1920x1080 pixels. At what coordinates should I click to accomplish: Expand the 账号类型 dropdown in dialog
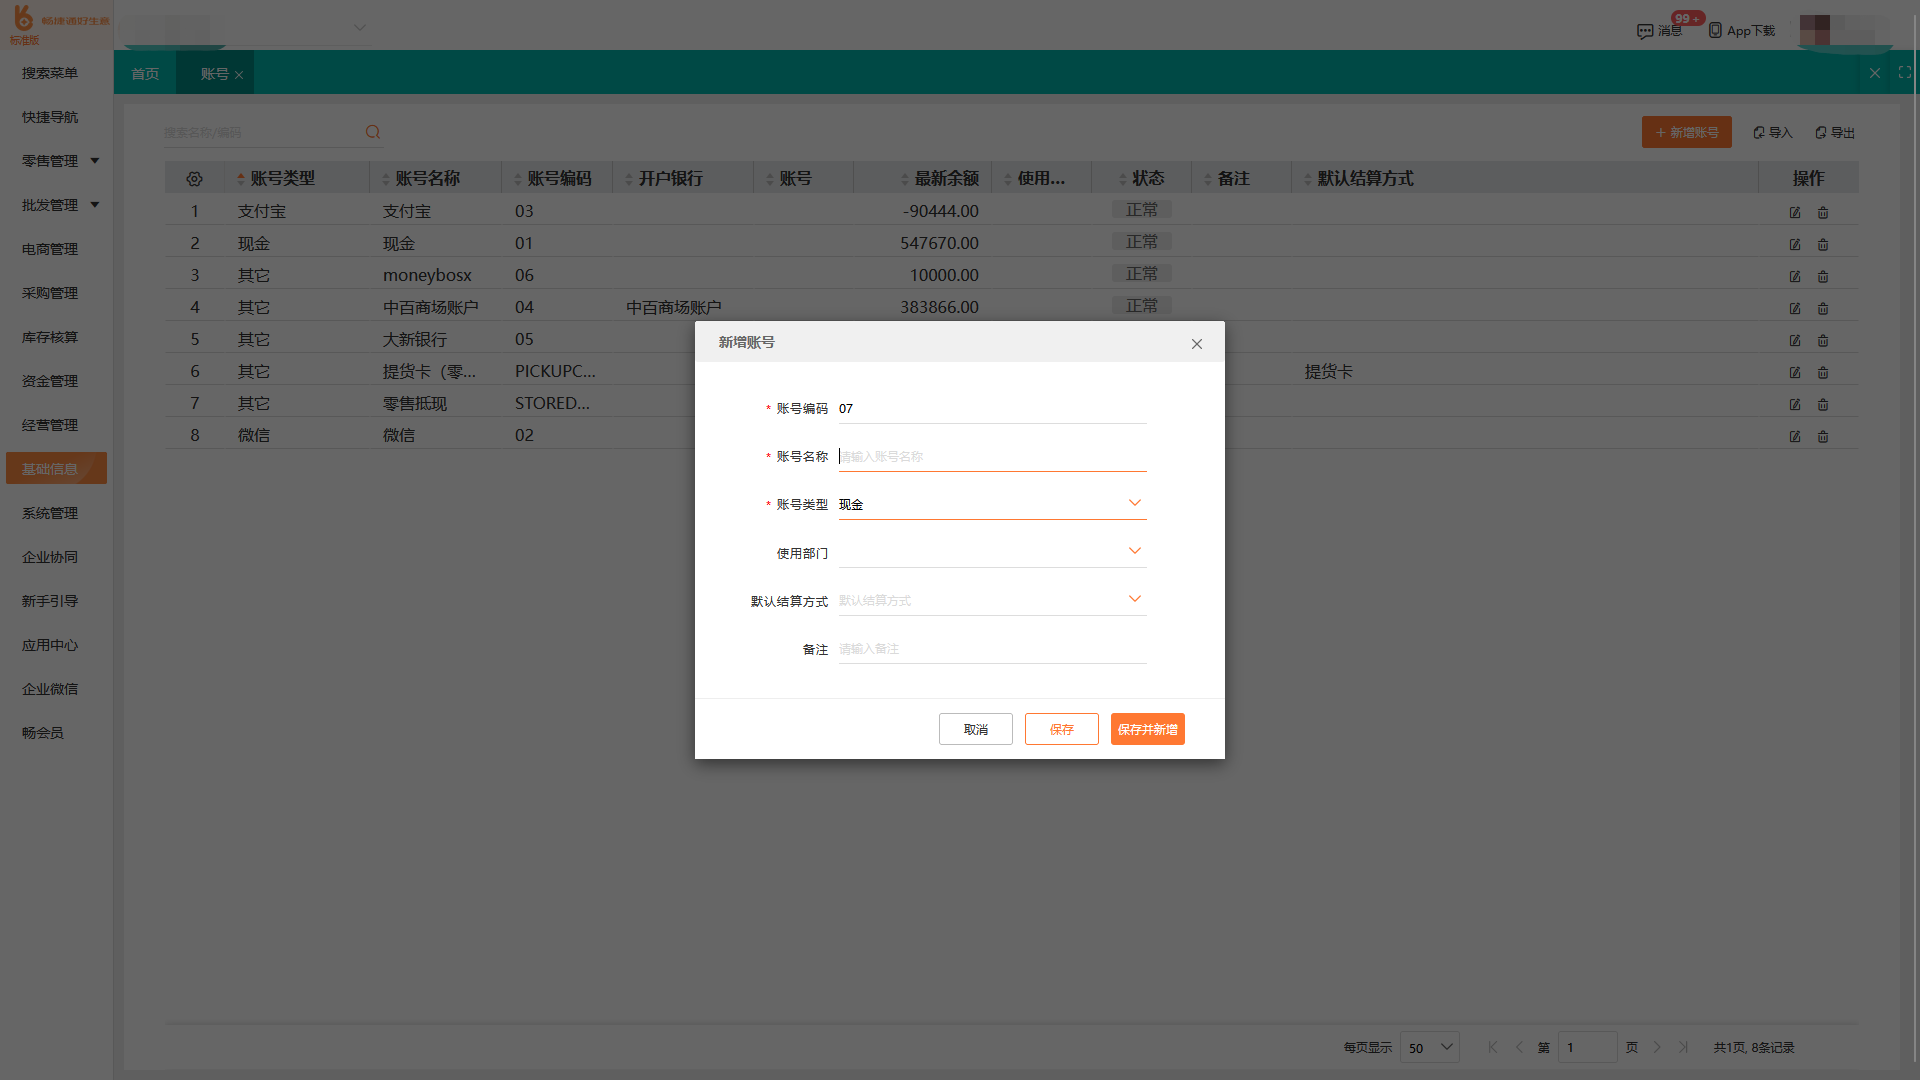pos(1134,504)
